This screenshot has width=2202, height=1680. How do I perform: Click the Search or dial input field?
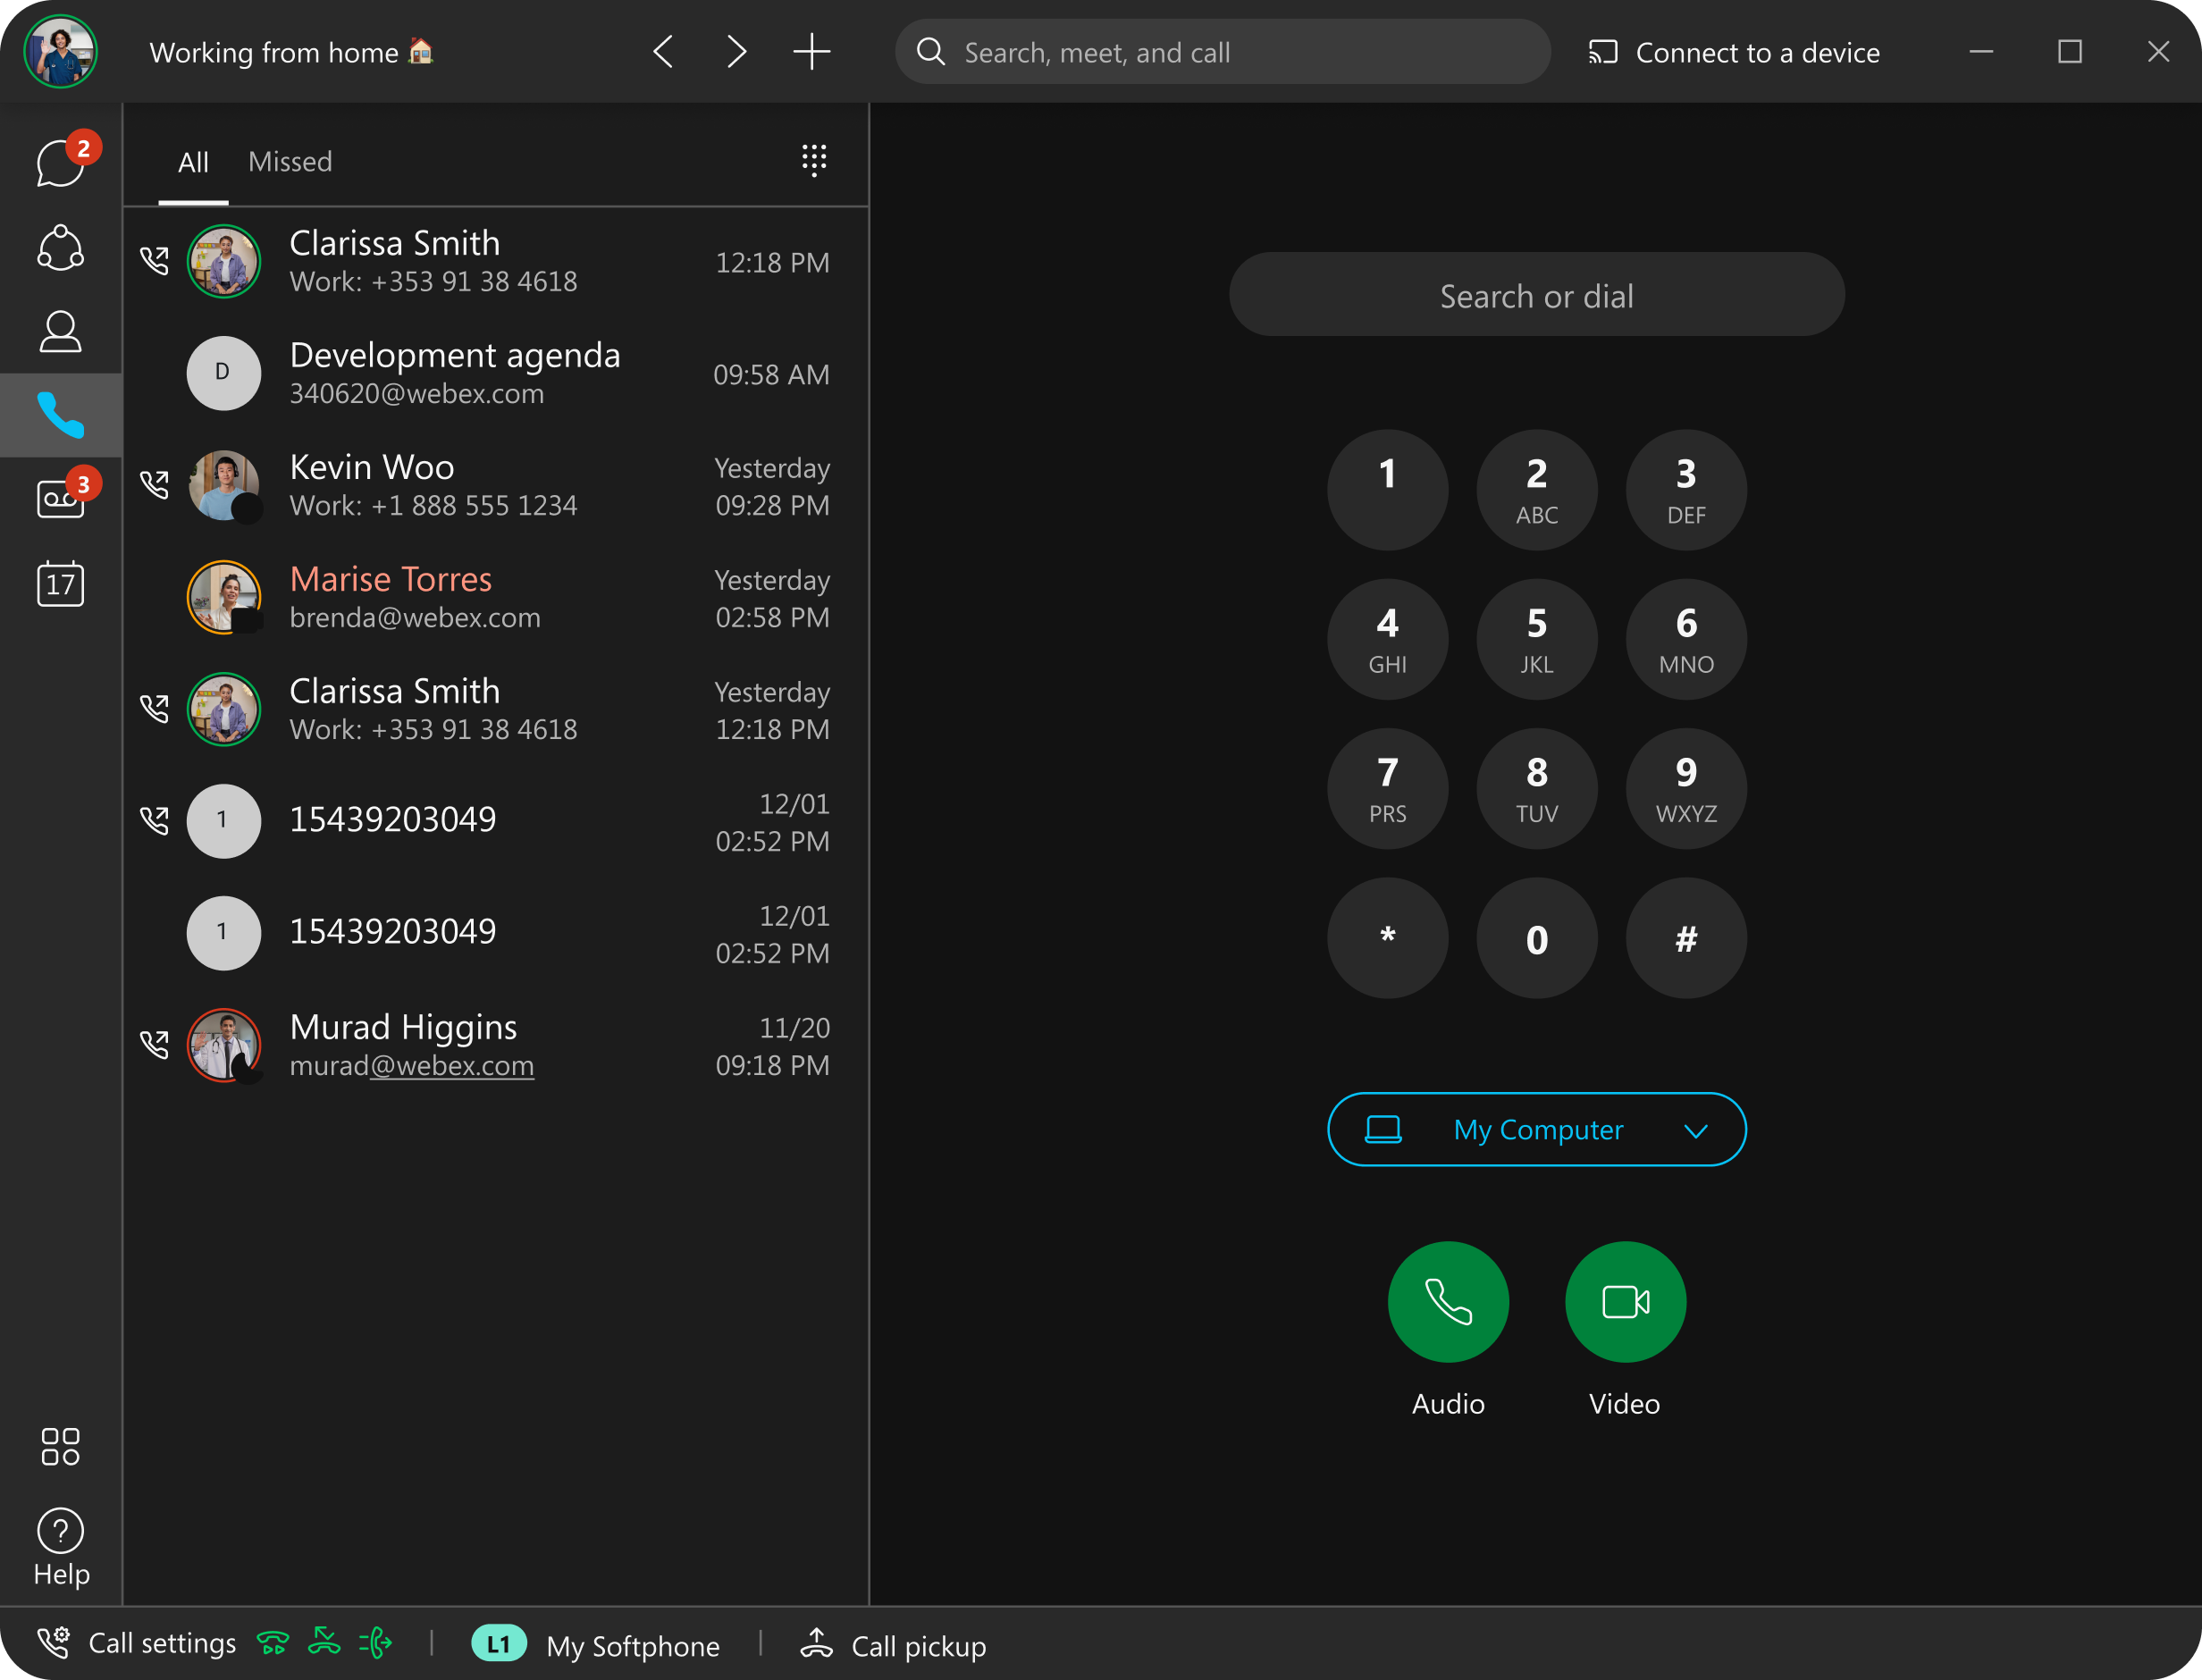click(1535, 293)
